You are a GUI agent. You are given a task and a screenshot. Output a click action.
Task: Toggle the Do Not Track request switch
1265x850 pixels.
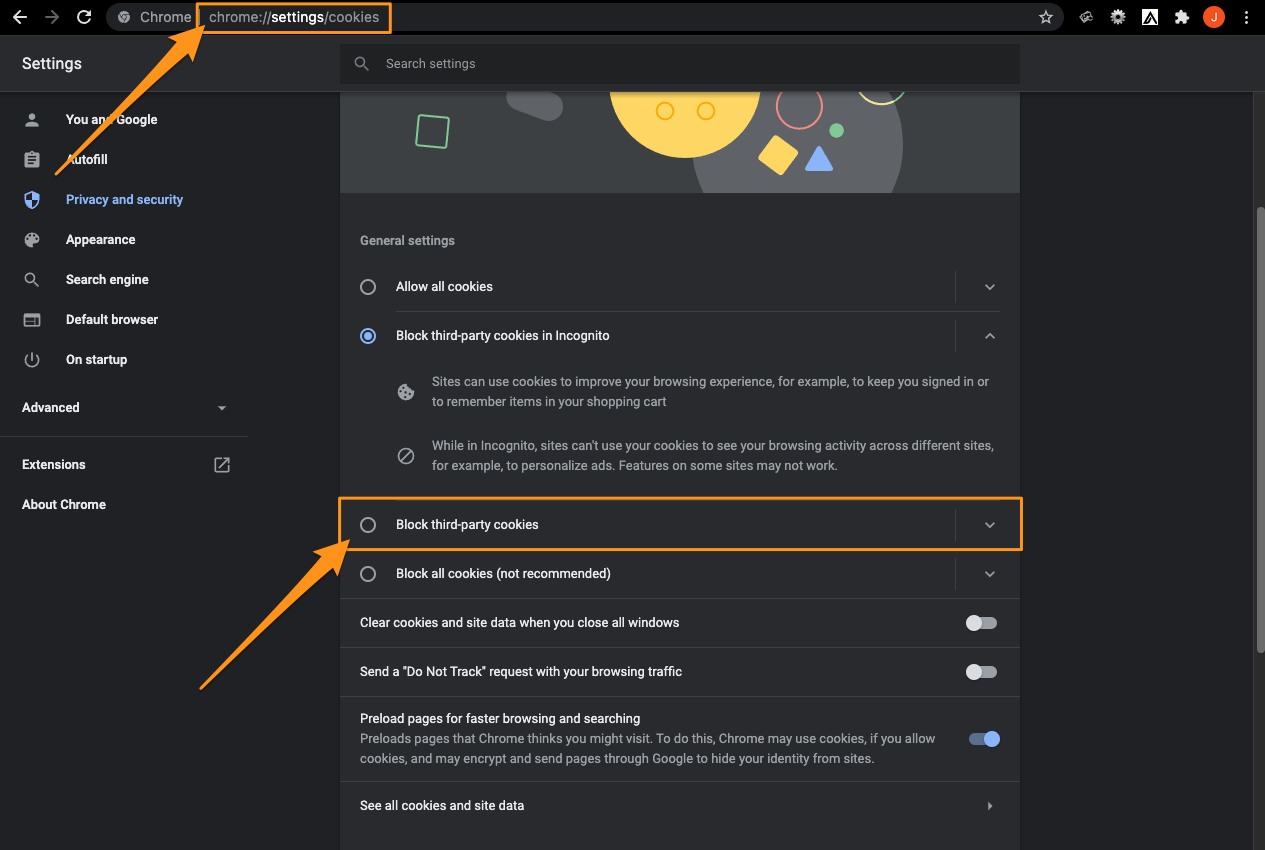[x=981, y=672]
